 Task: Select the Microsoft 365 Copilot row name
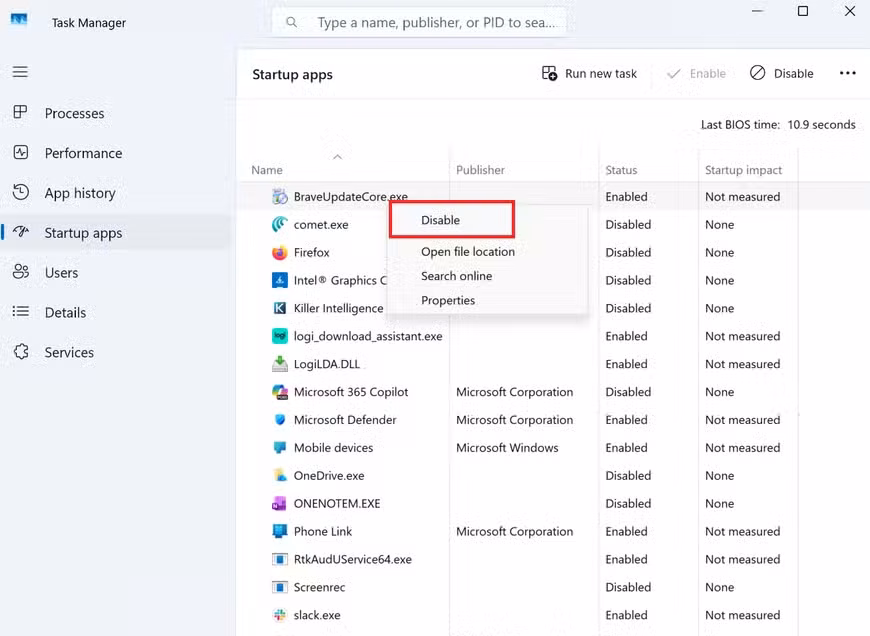coord(351,392)
